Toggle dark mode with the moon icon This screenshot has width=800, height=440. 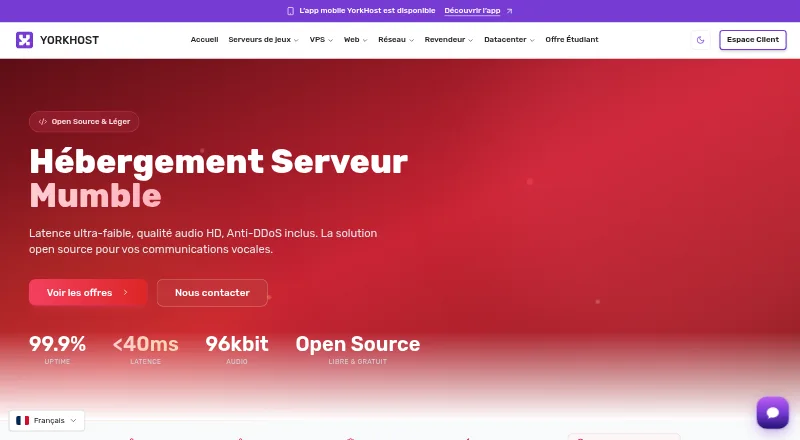[x=701, y=40]
